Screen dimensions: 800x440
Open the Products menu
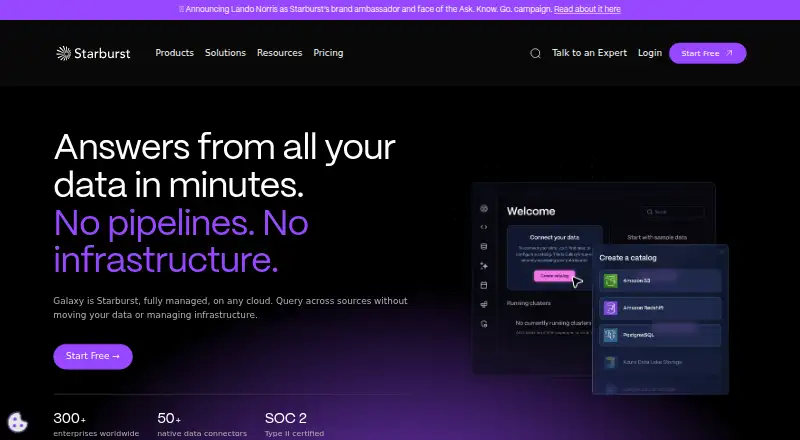(x=174, y=53)
